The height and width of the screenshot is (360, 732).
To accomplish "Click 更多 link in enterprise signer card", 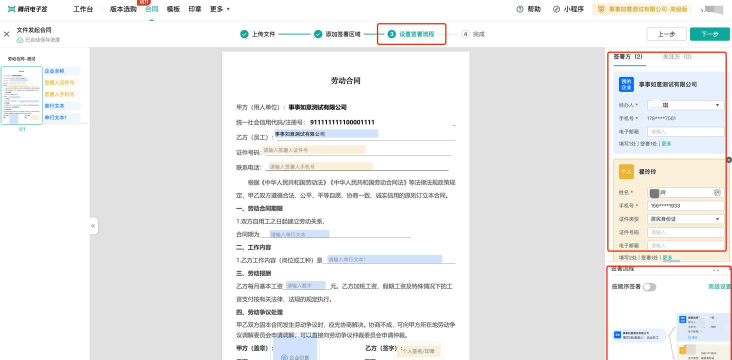I will click(x=667, y=144).
